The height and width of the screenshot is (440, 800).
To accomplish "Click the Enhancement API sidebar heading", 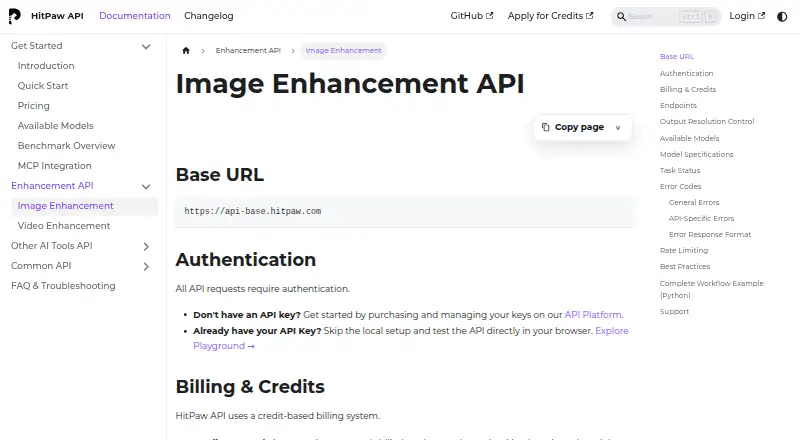I will [52, 186].
